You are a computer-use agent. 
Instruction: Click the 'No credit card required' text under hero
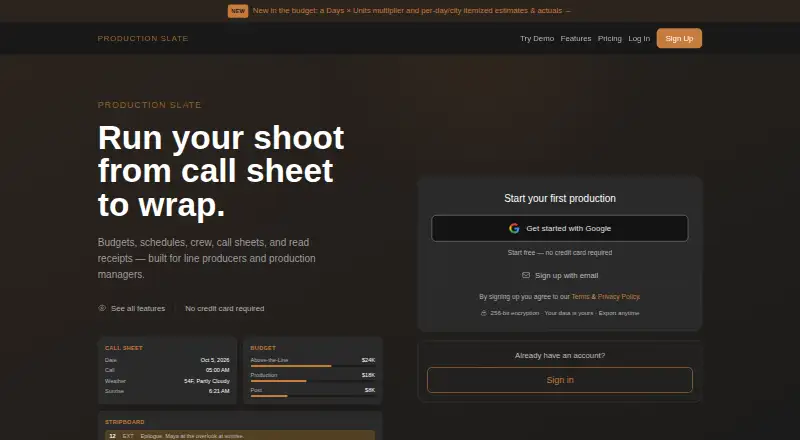[x=224, y=308]
